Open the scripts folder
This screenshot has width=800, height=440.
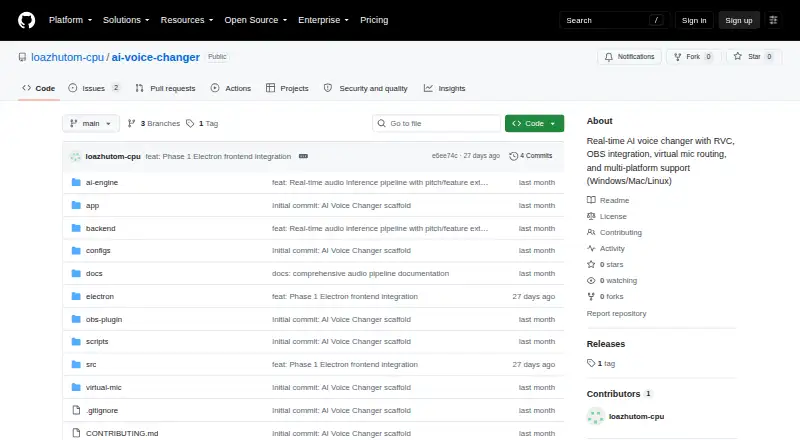pyautogui.click(x=97, y=341)
